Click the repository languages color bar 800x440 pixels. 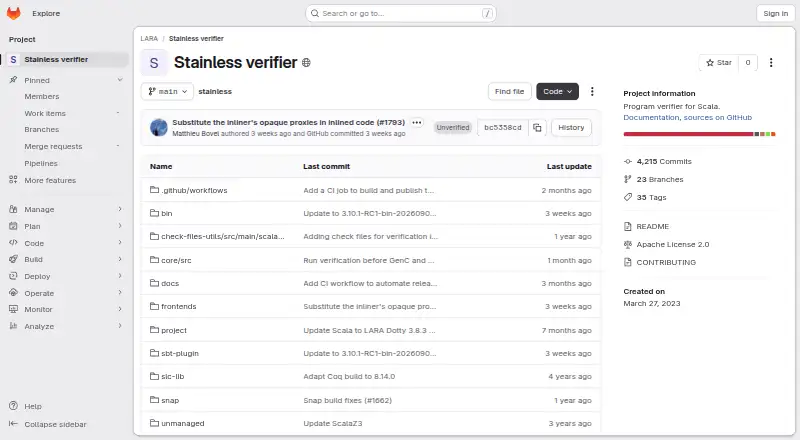[699, 134]
